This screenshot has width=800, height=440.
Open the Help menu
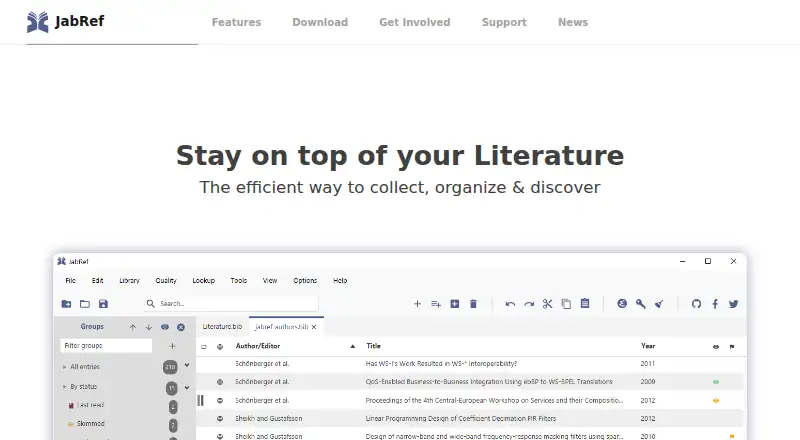pos(340,280)
